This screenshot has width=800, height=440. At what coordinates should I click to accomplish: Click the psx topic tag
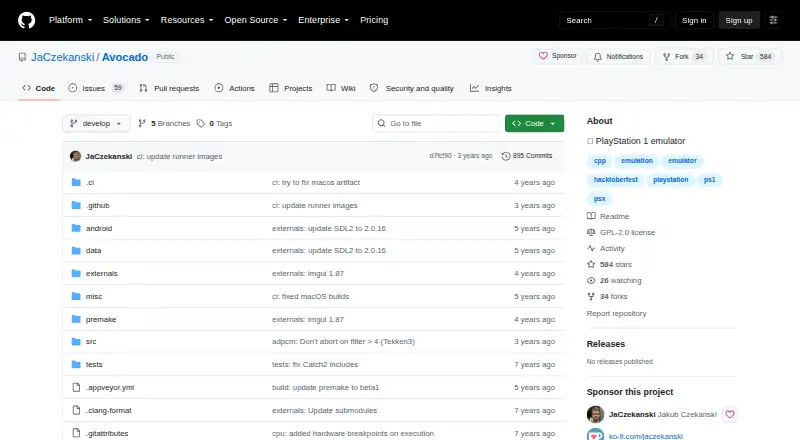pos(599,199)
